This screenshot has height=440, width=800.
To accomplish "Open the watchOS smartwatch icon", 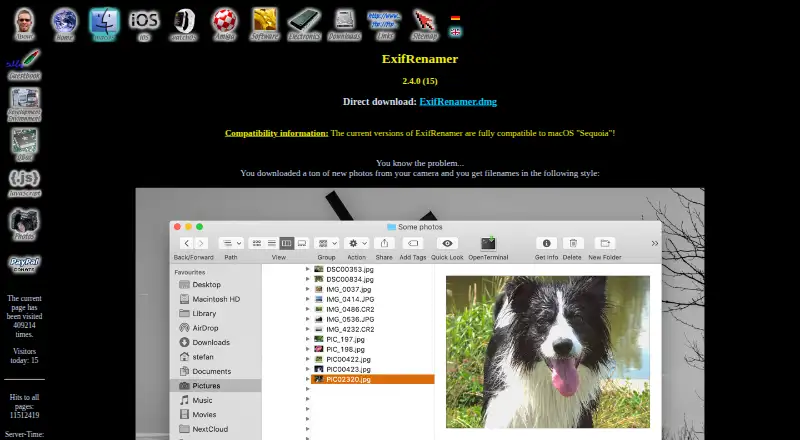I will [x=184, y=25].
